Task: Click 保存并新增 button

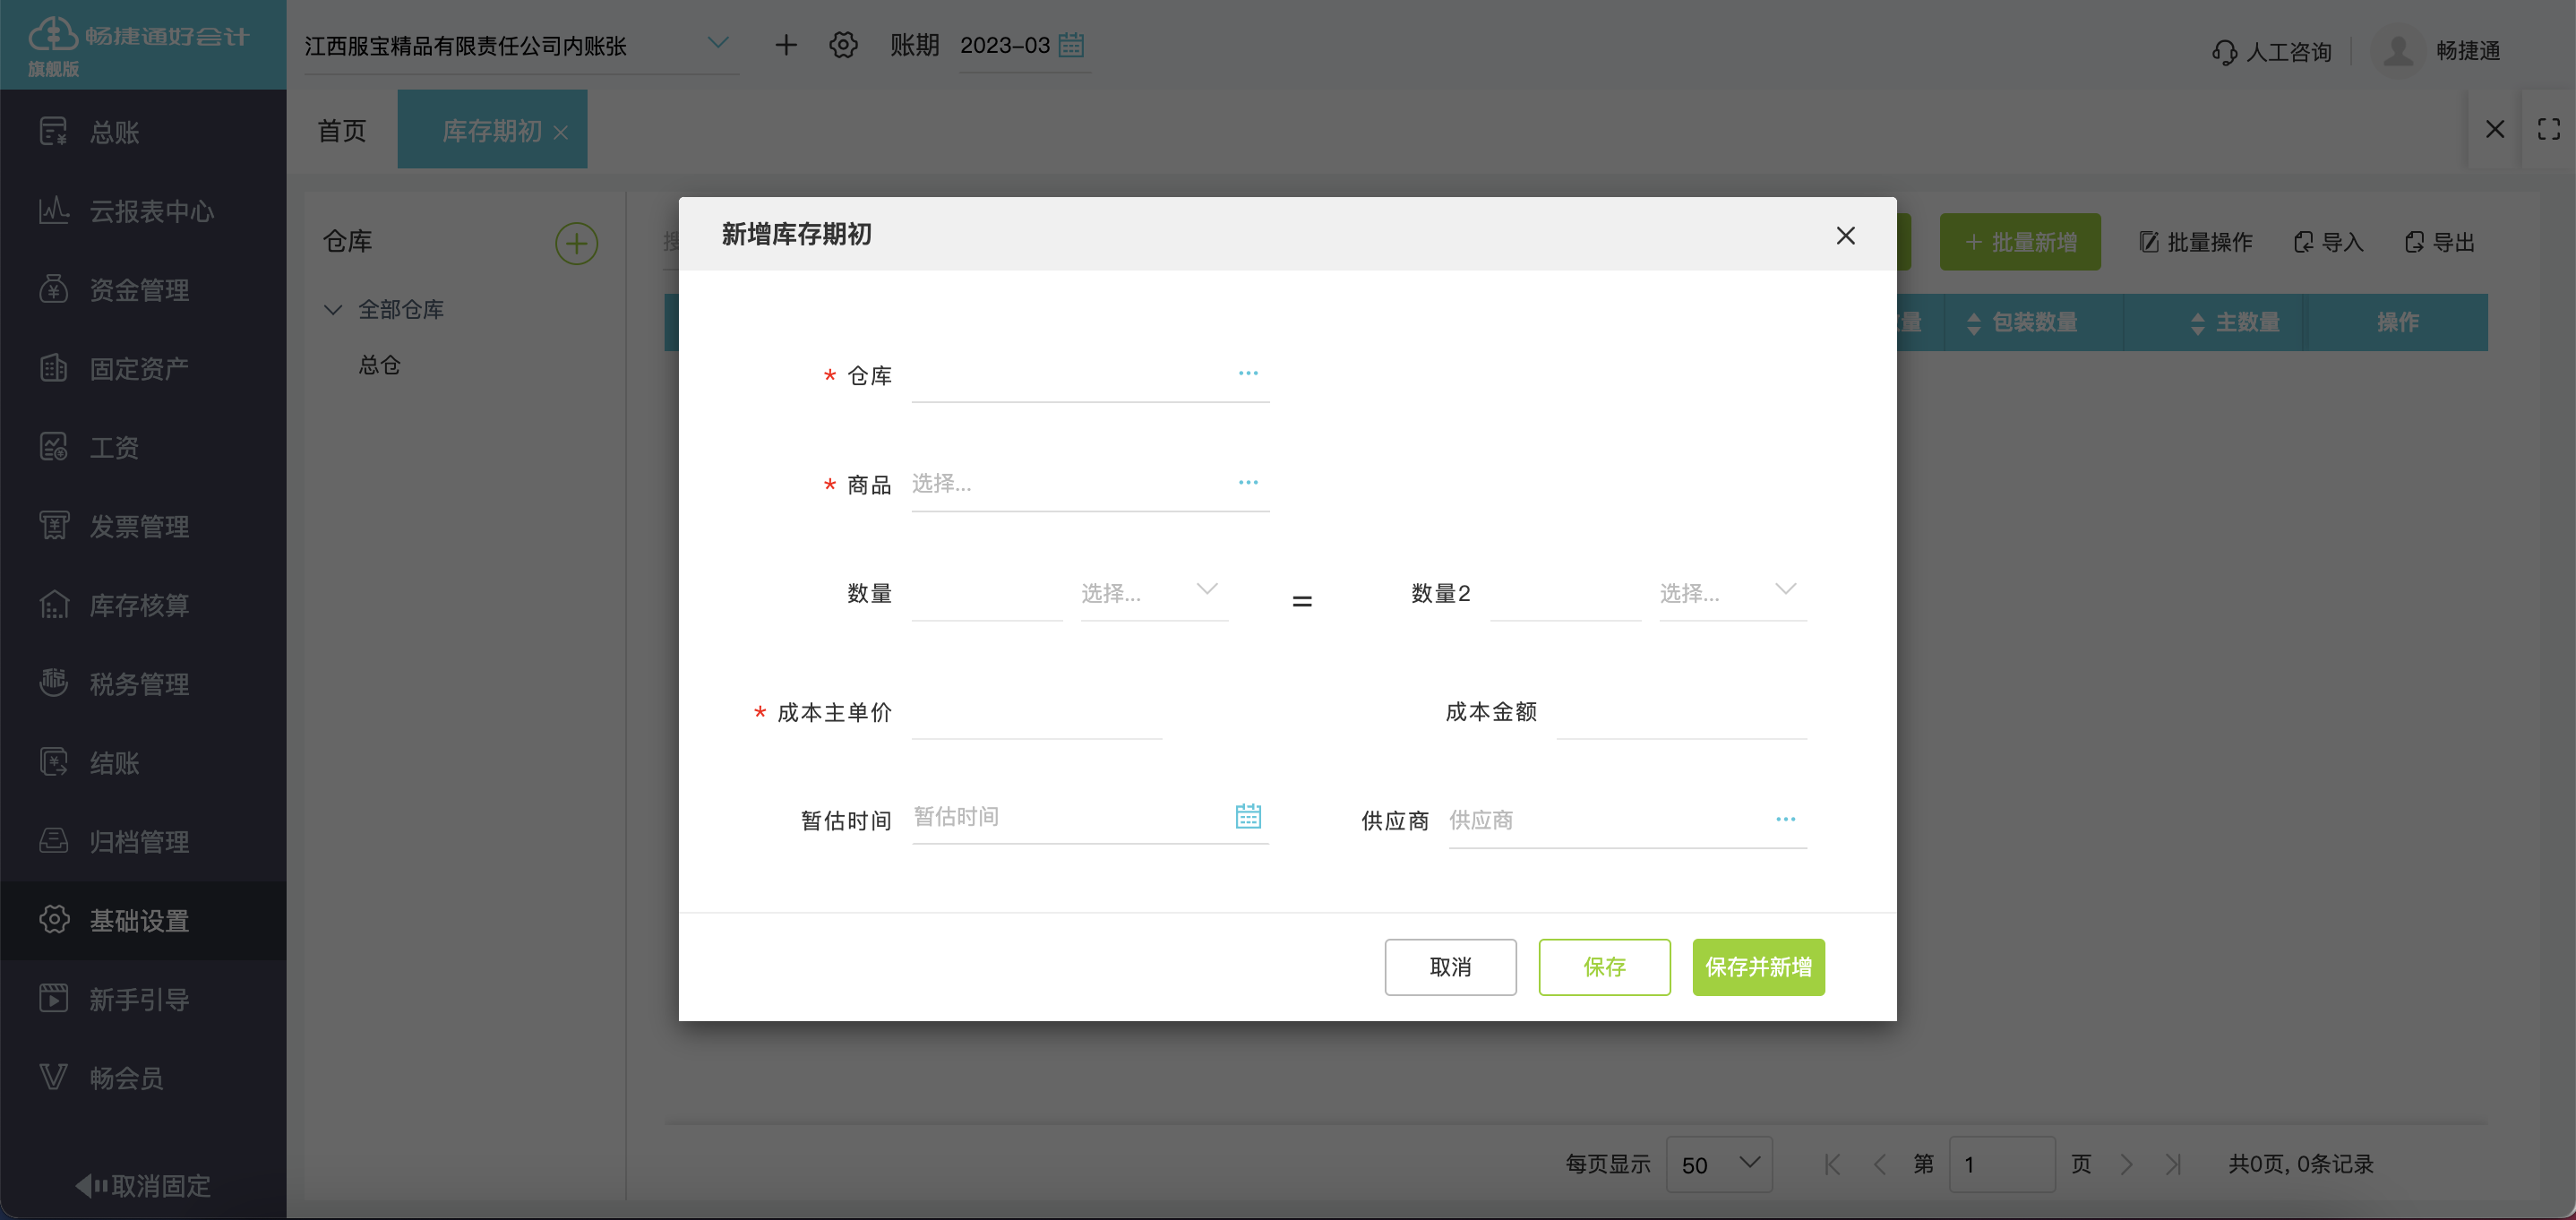Action: click(1758, 967)
